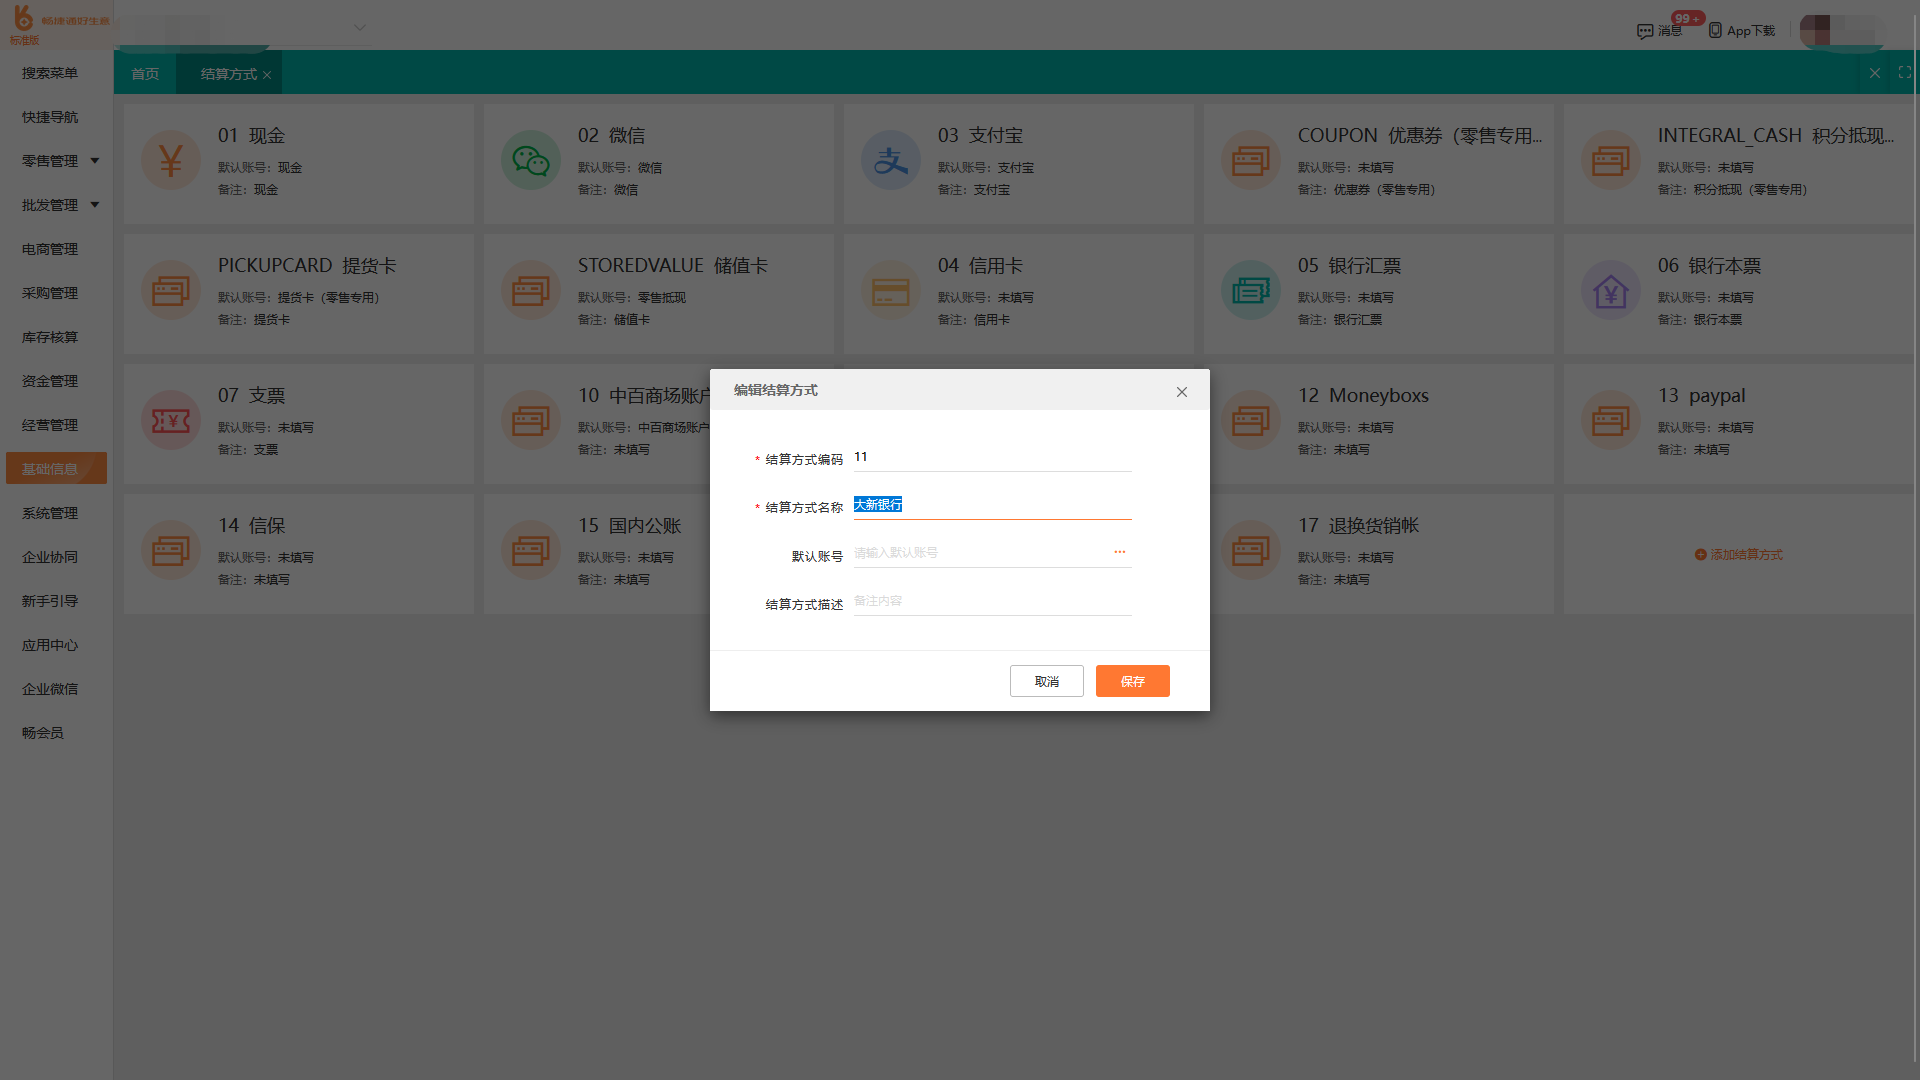Click the three-dot expander for default account

coord(1120,553)
